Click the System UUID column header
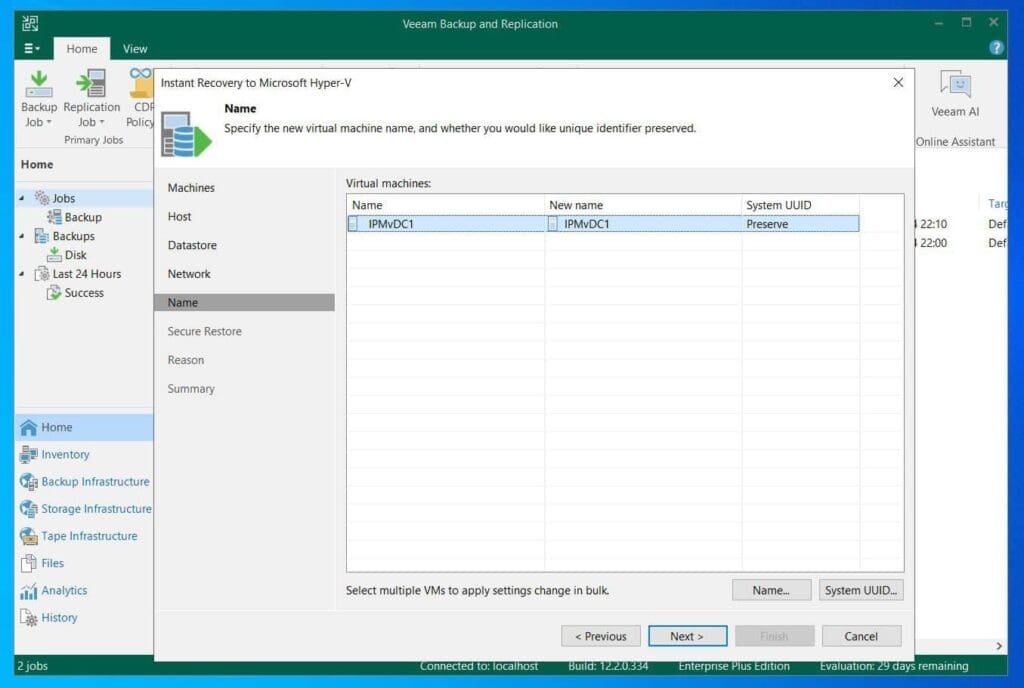 [x=801, y=205]
